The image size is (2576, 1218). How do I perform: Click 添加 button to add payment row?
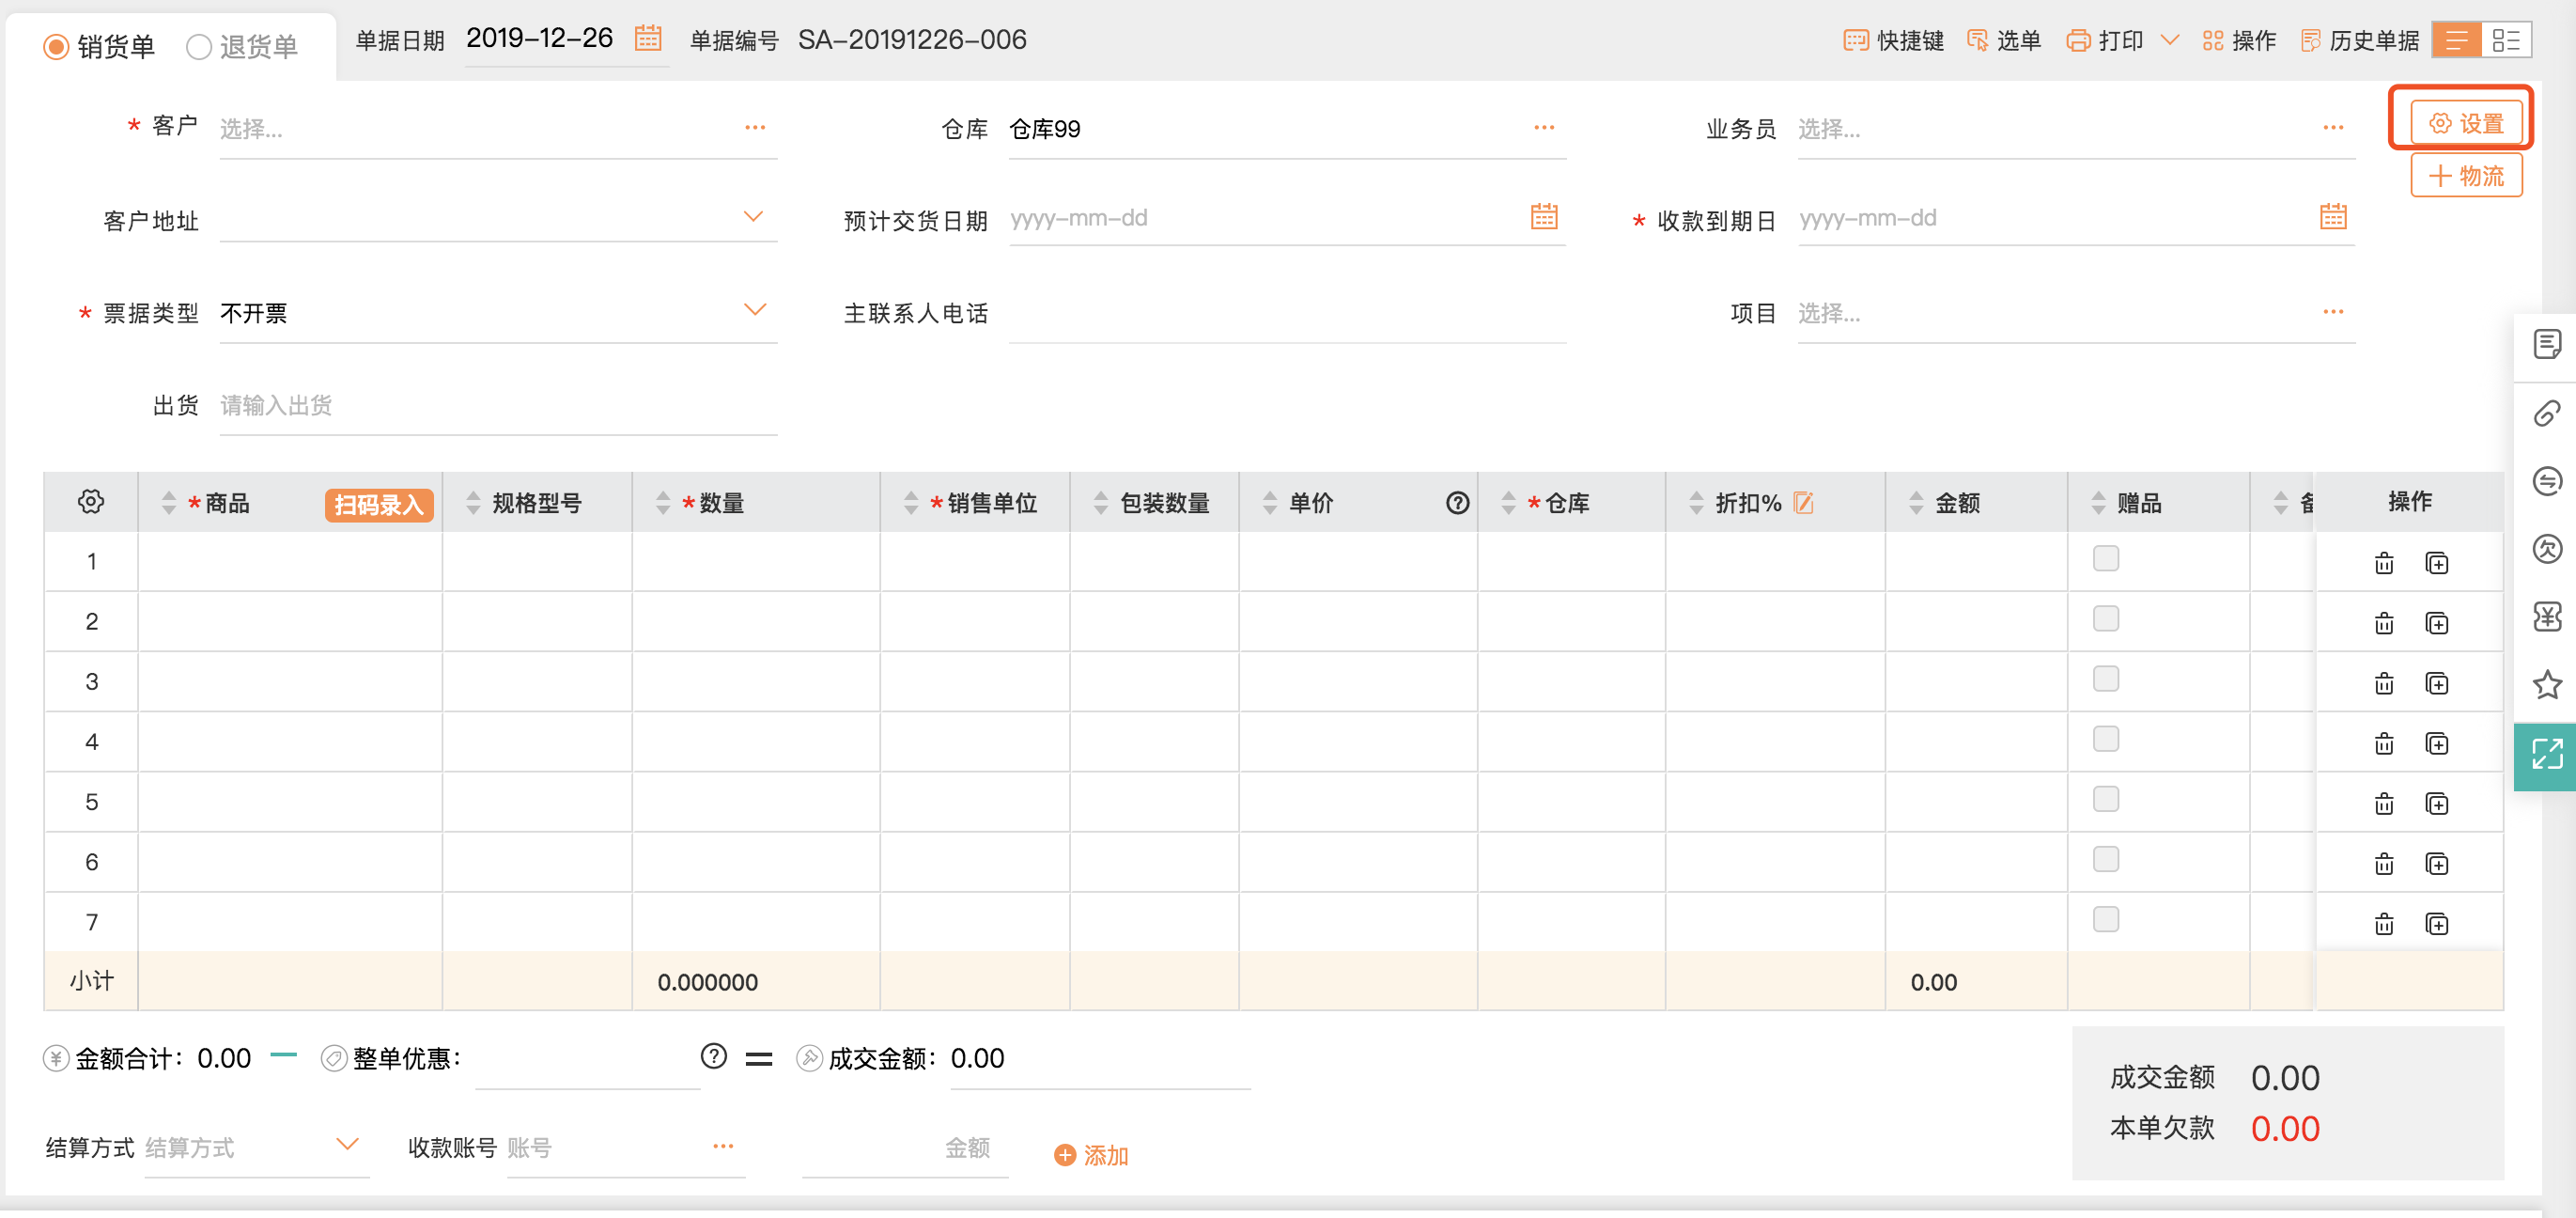(1086, 1150)
